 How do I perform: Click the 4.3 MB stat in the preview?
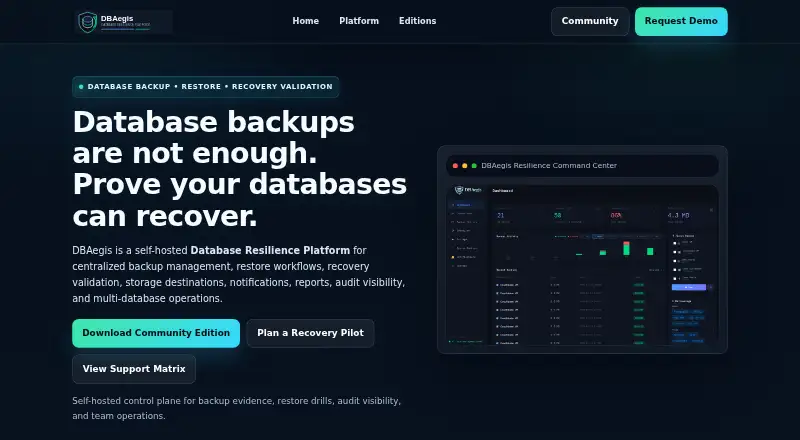pos(679,215)
